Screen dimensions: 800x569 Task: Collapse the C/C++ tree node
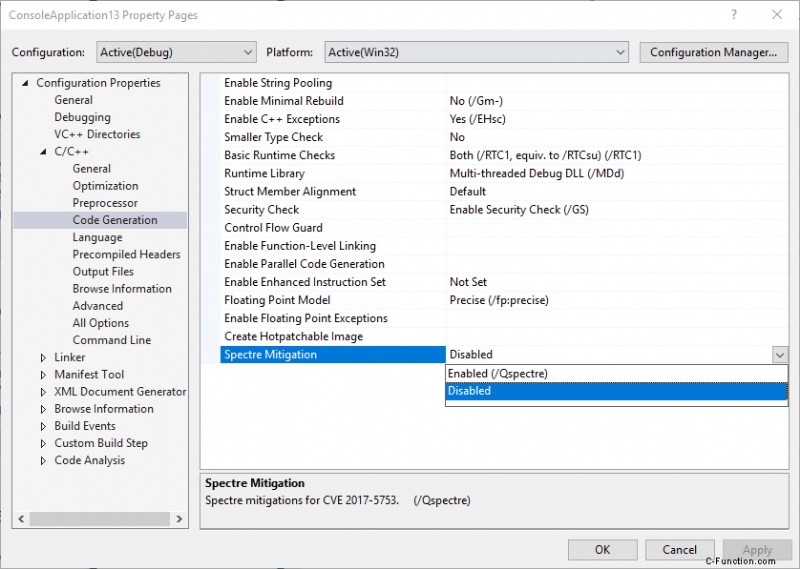point(43,152)
